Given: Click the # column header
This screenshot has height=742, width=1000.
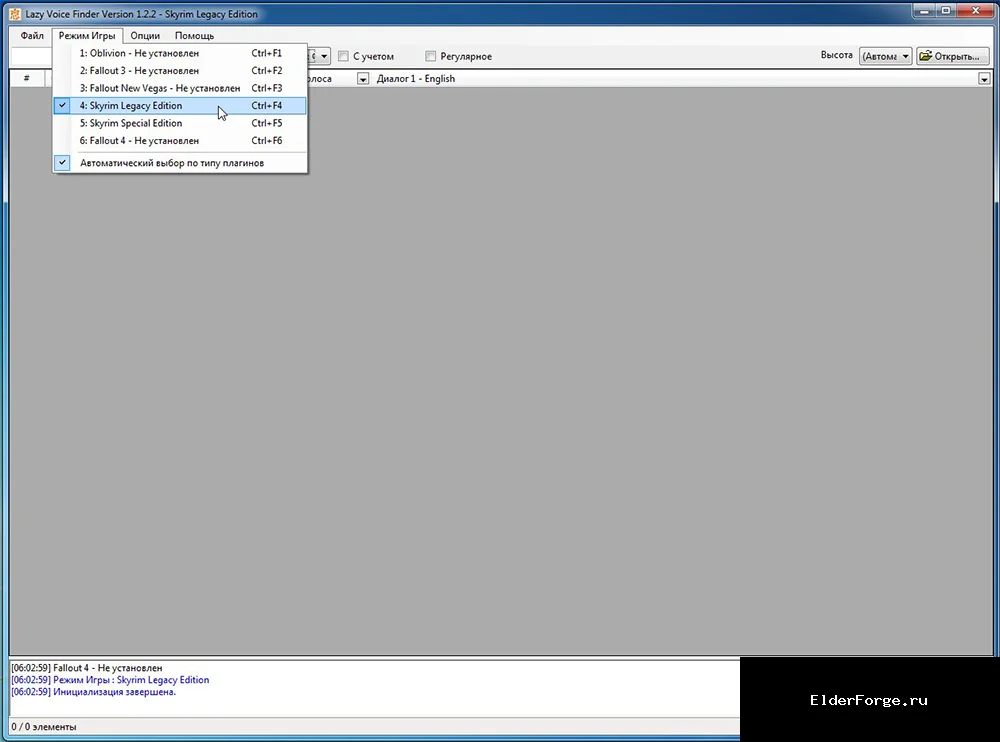Looking at the screenshot, I should 27,79.
